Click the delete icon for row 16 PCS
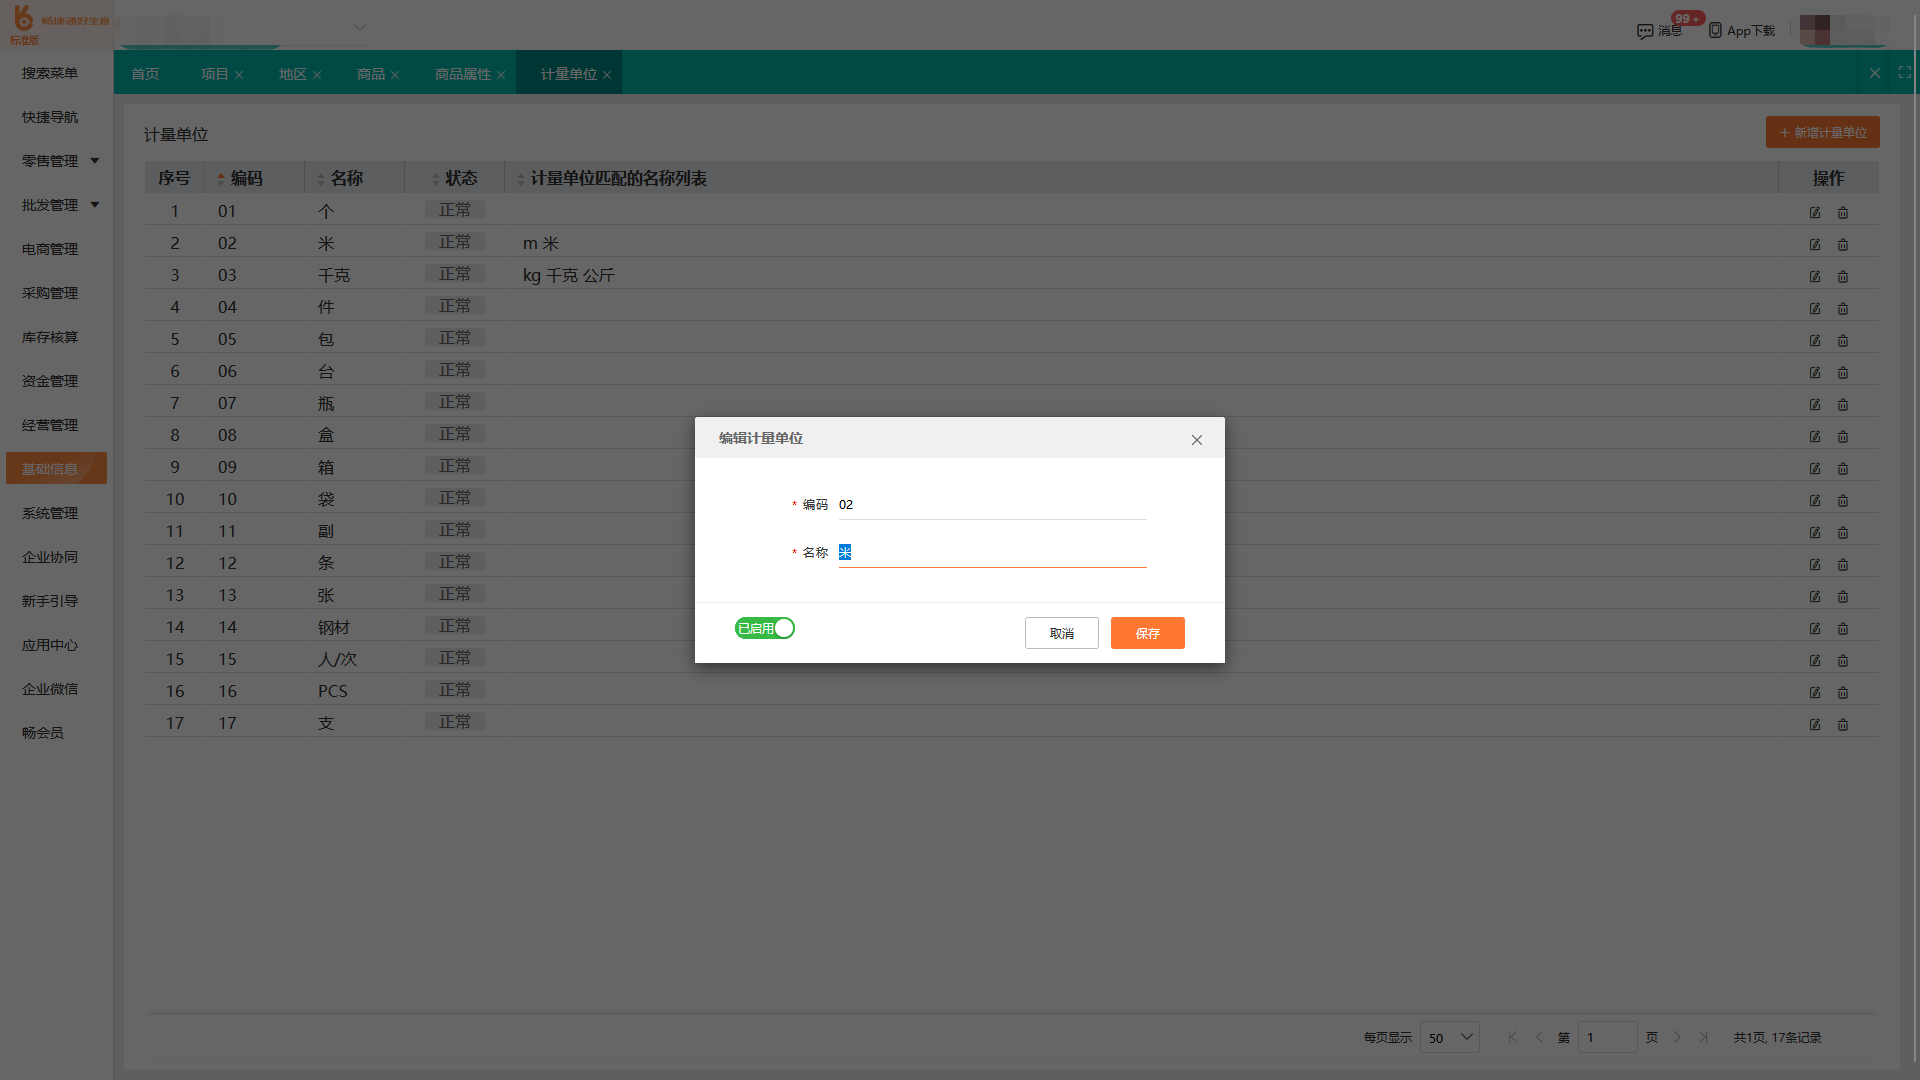 pyautogui.click(x=1844, y=692)
